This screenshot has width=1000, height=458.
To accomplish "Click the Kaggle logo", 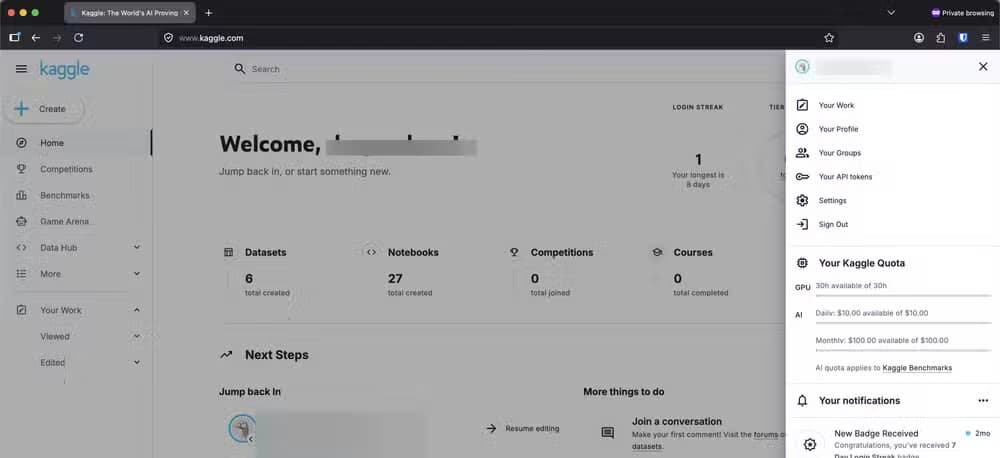I will [64, 69].
